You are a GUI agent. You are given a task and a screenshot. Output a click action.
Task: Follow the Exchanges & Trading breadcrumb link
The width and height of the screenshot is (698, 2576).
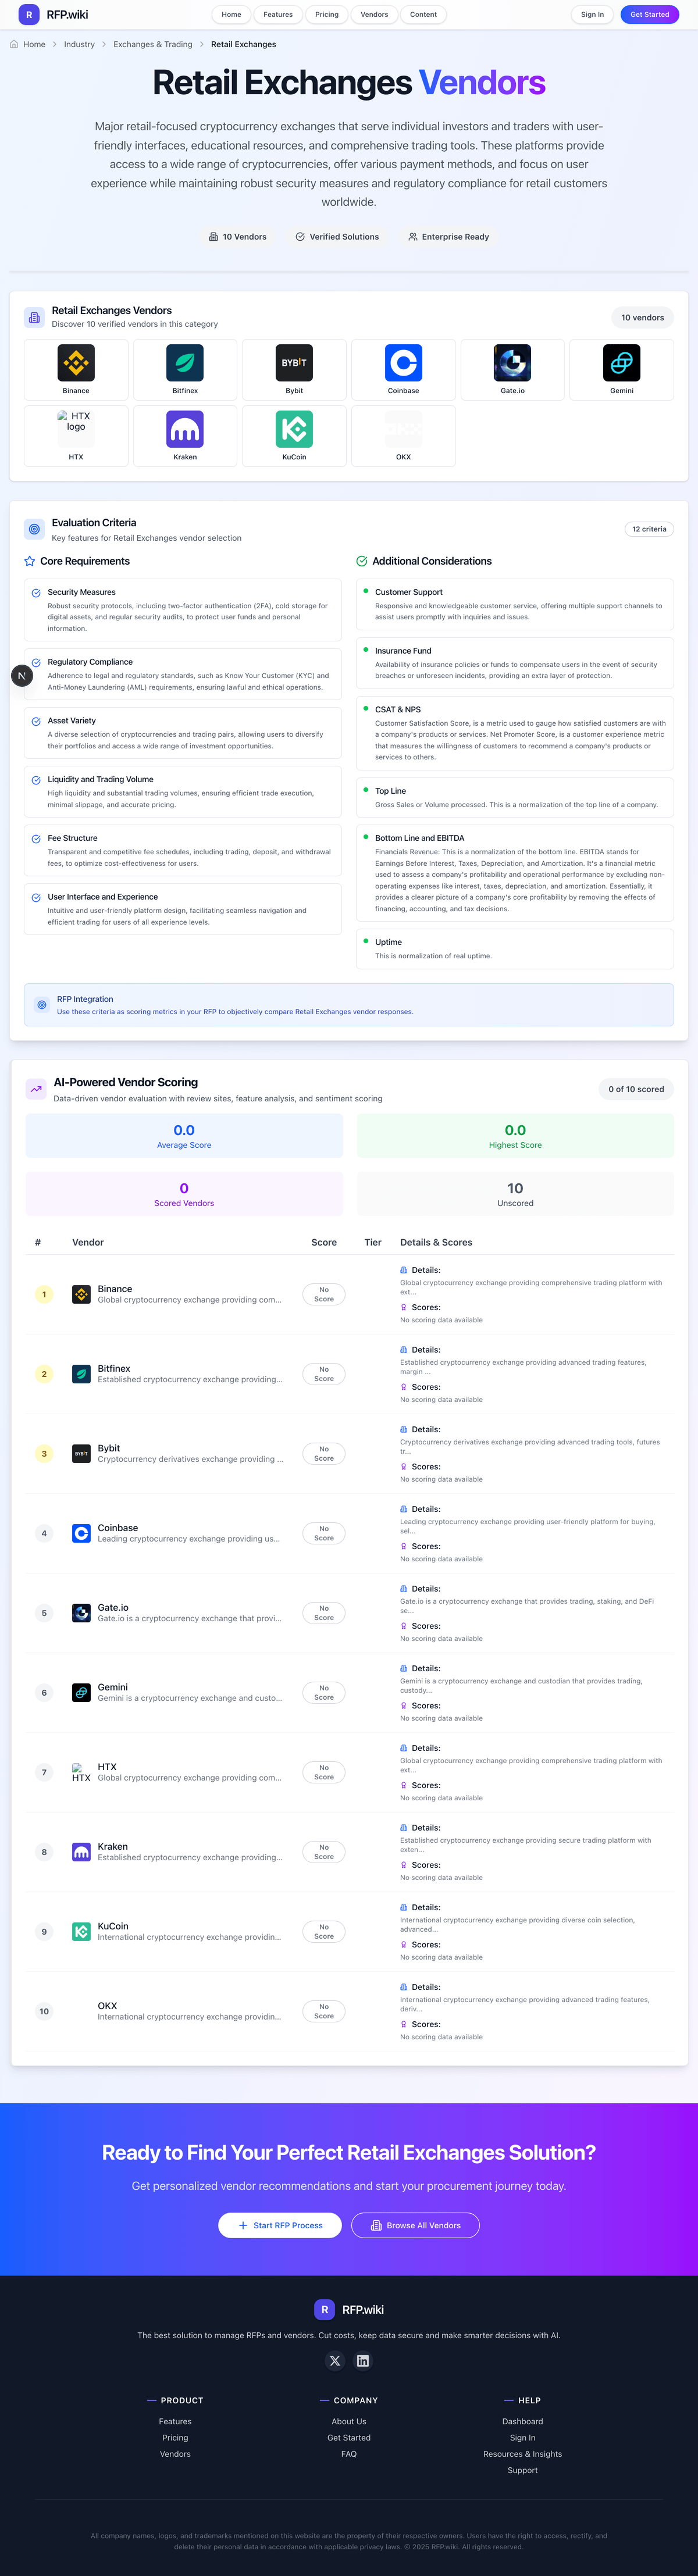pyautogui.click(x=152, y=44)
